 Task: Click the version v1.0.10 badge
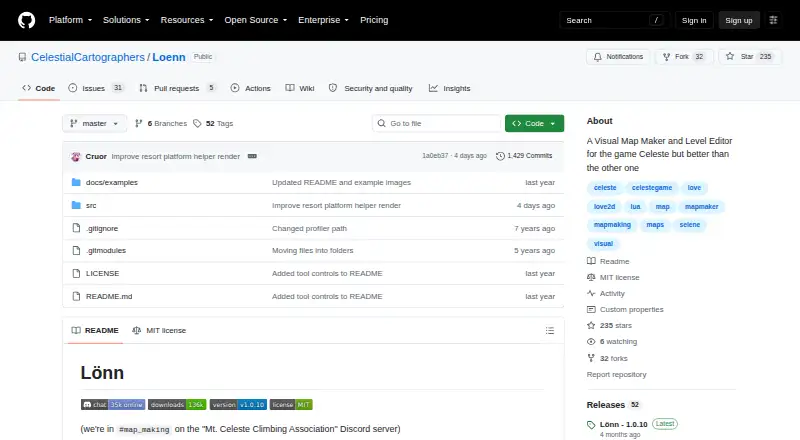tap(238, 404)
